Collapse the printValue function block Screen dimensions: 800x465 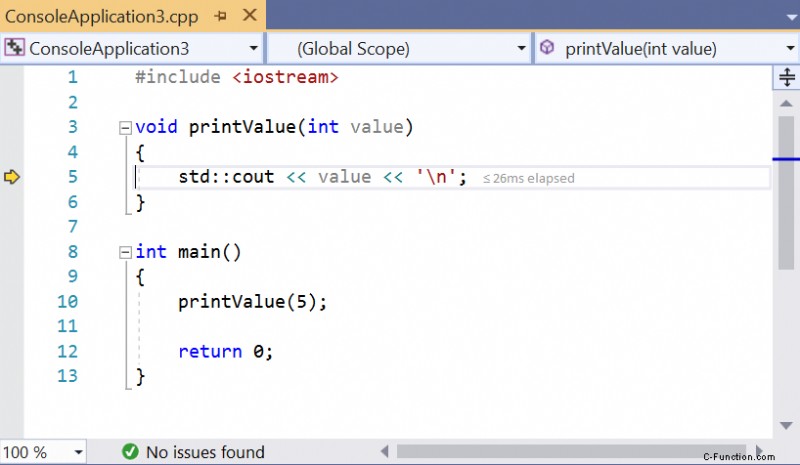[125, 128]
